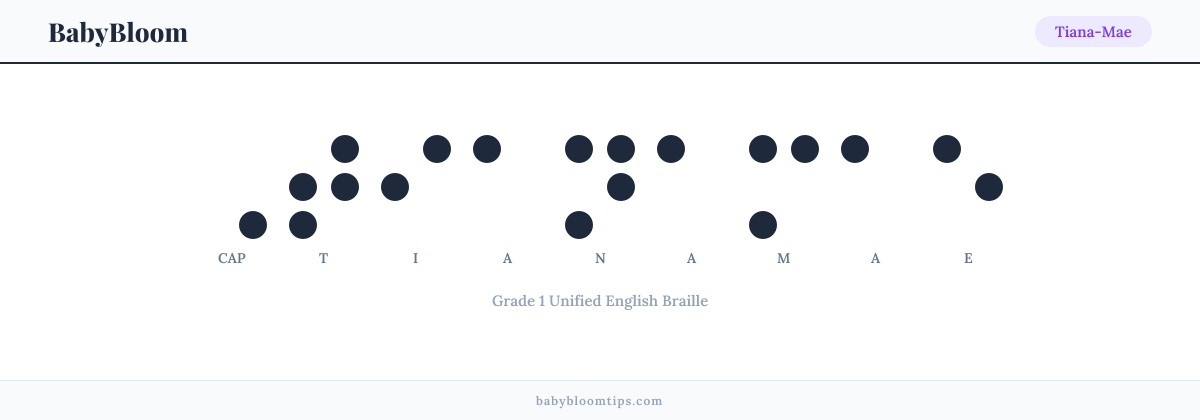
Task: Click the braille cell for letter N
Action: pos(600,187)
